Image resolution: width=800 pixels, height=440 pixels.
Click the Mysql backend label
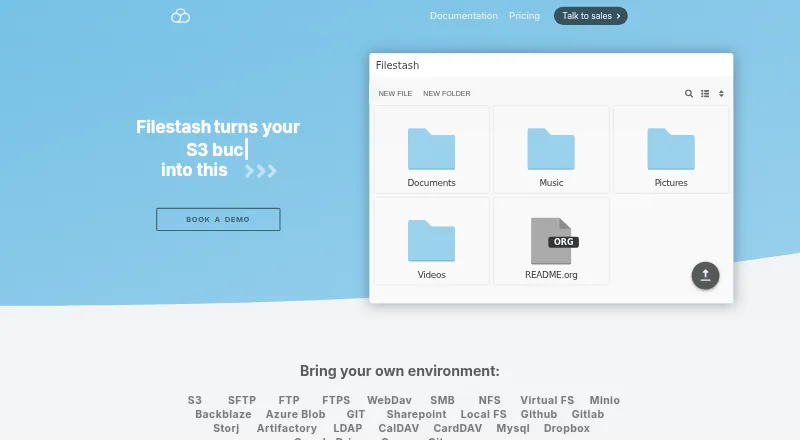point(513,428)
